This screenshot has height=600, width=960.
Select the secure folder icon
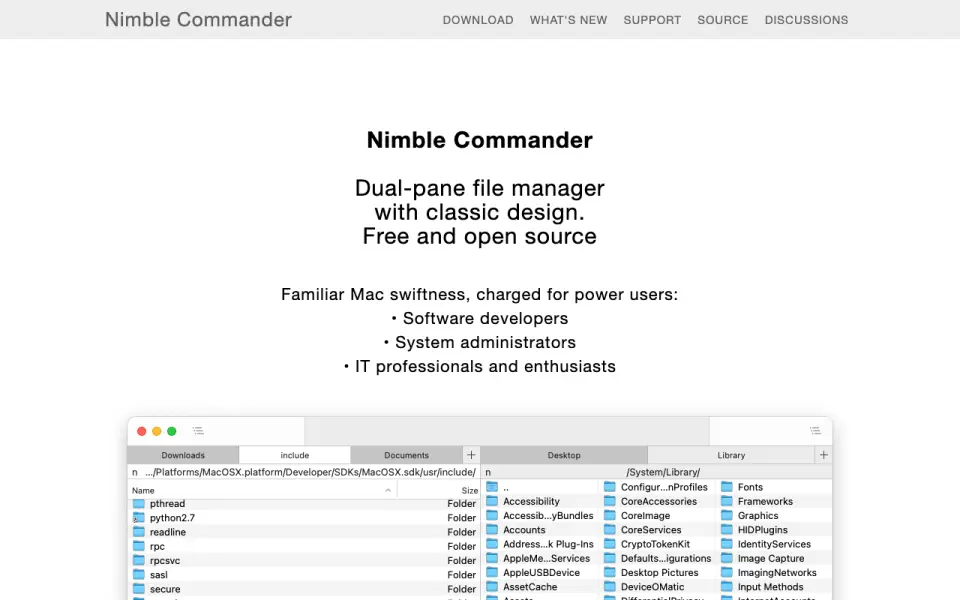139,589
